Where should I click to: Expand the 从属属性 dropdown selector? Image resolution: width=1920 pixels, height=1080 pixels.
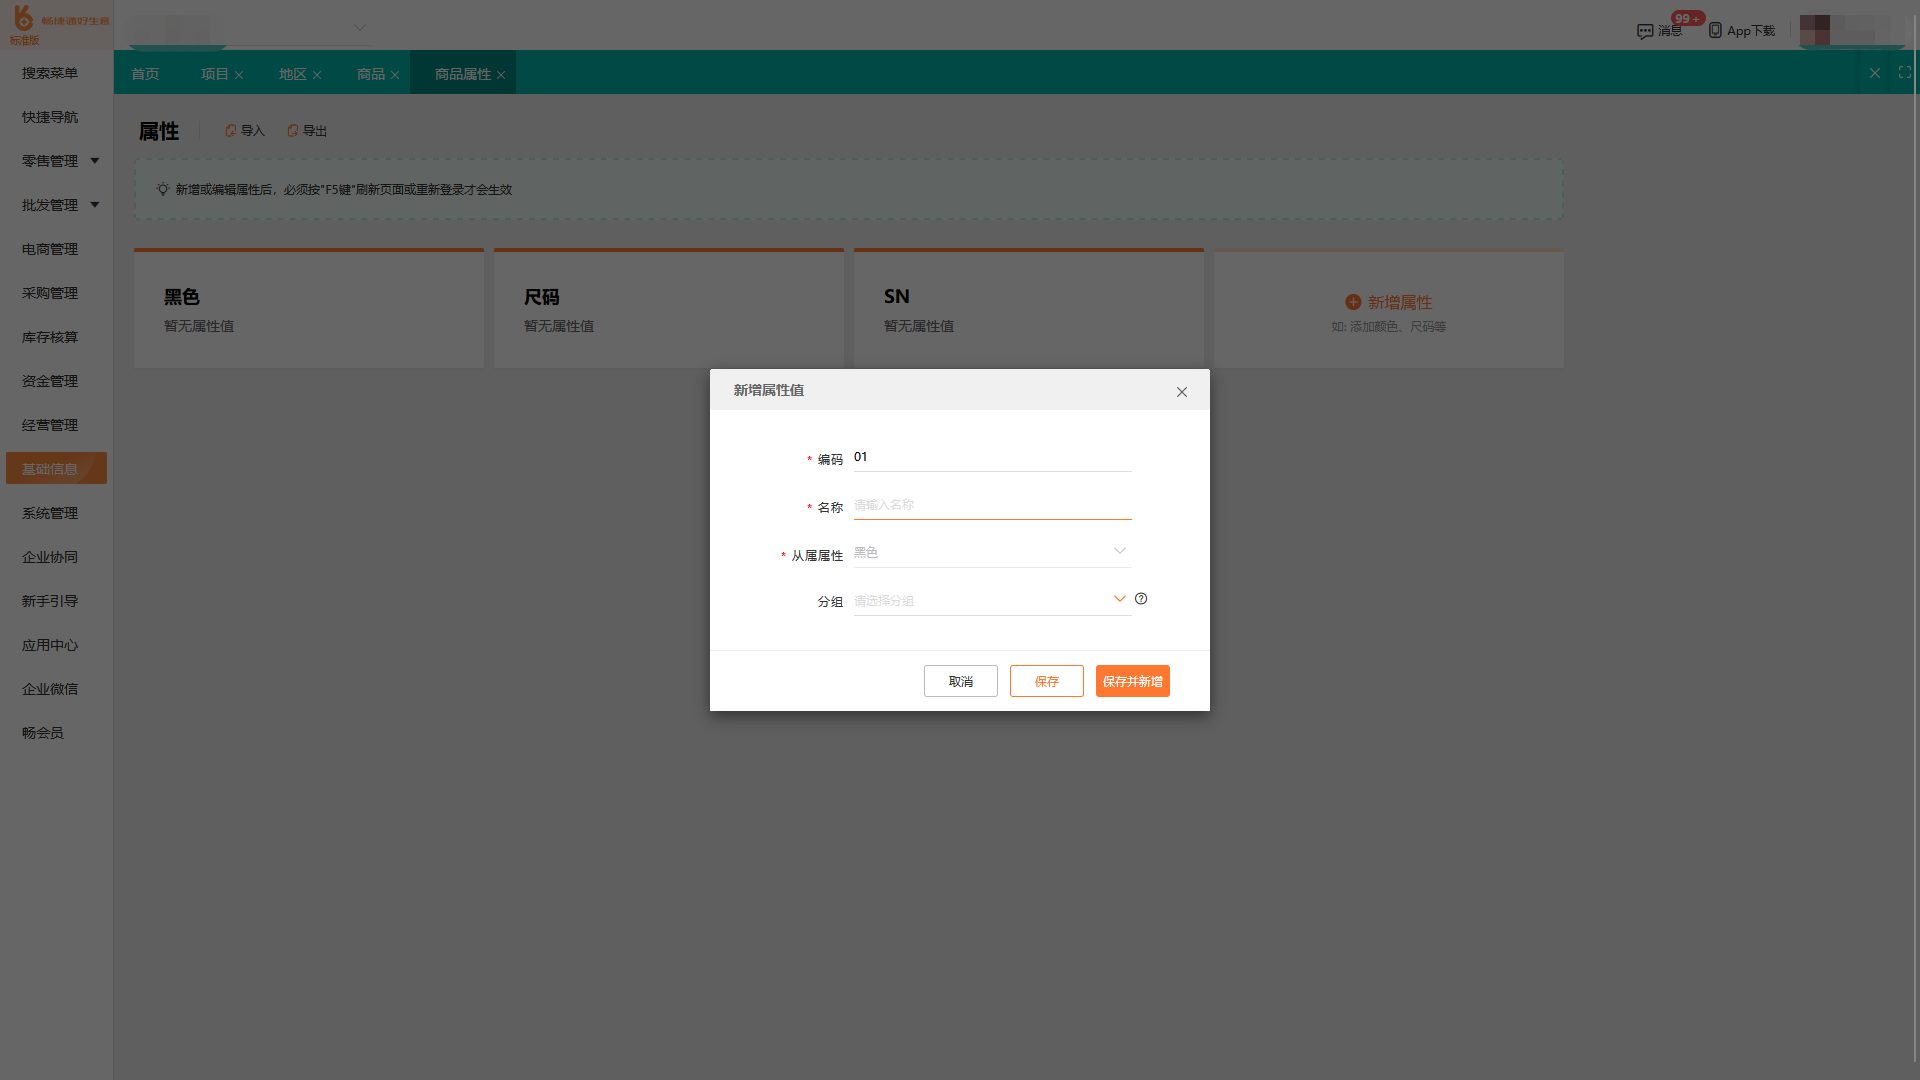[1120, 551]
